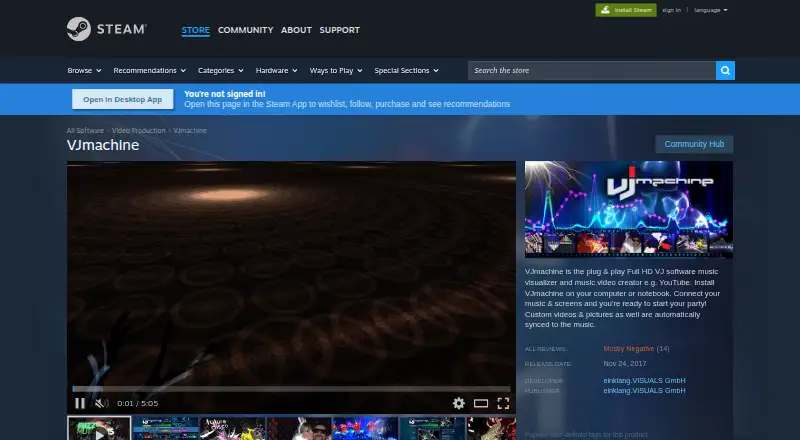The width and height of the screenshot is (800, 440).
Task: Select the fourth thumbnail with sunglasses person
Action: coord(299,429)
